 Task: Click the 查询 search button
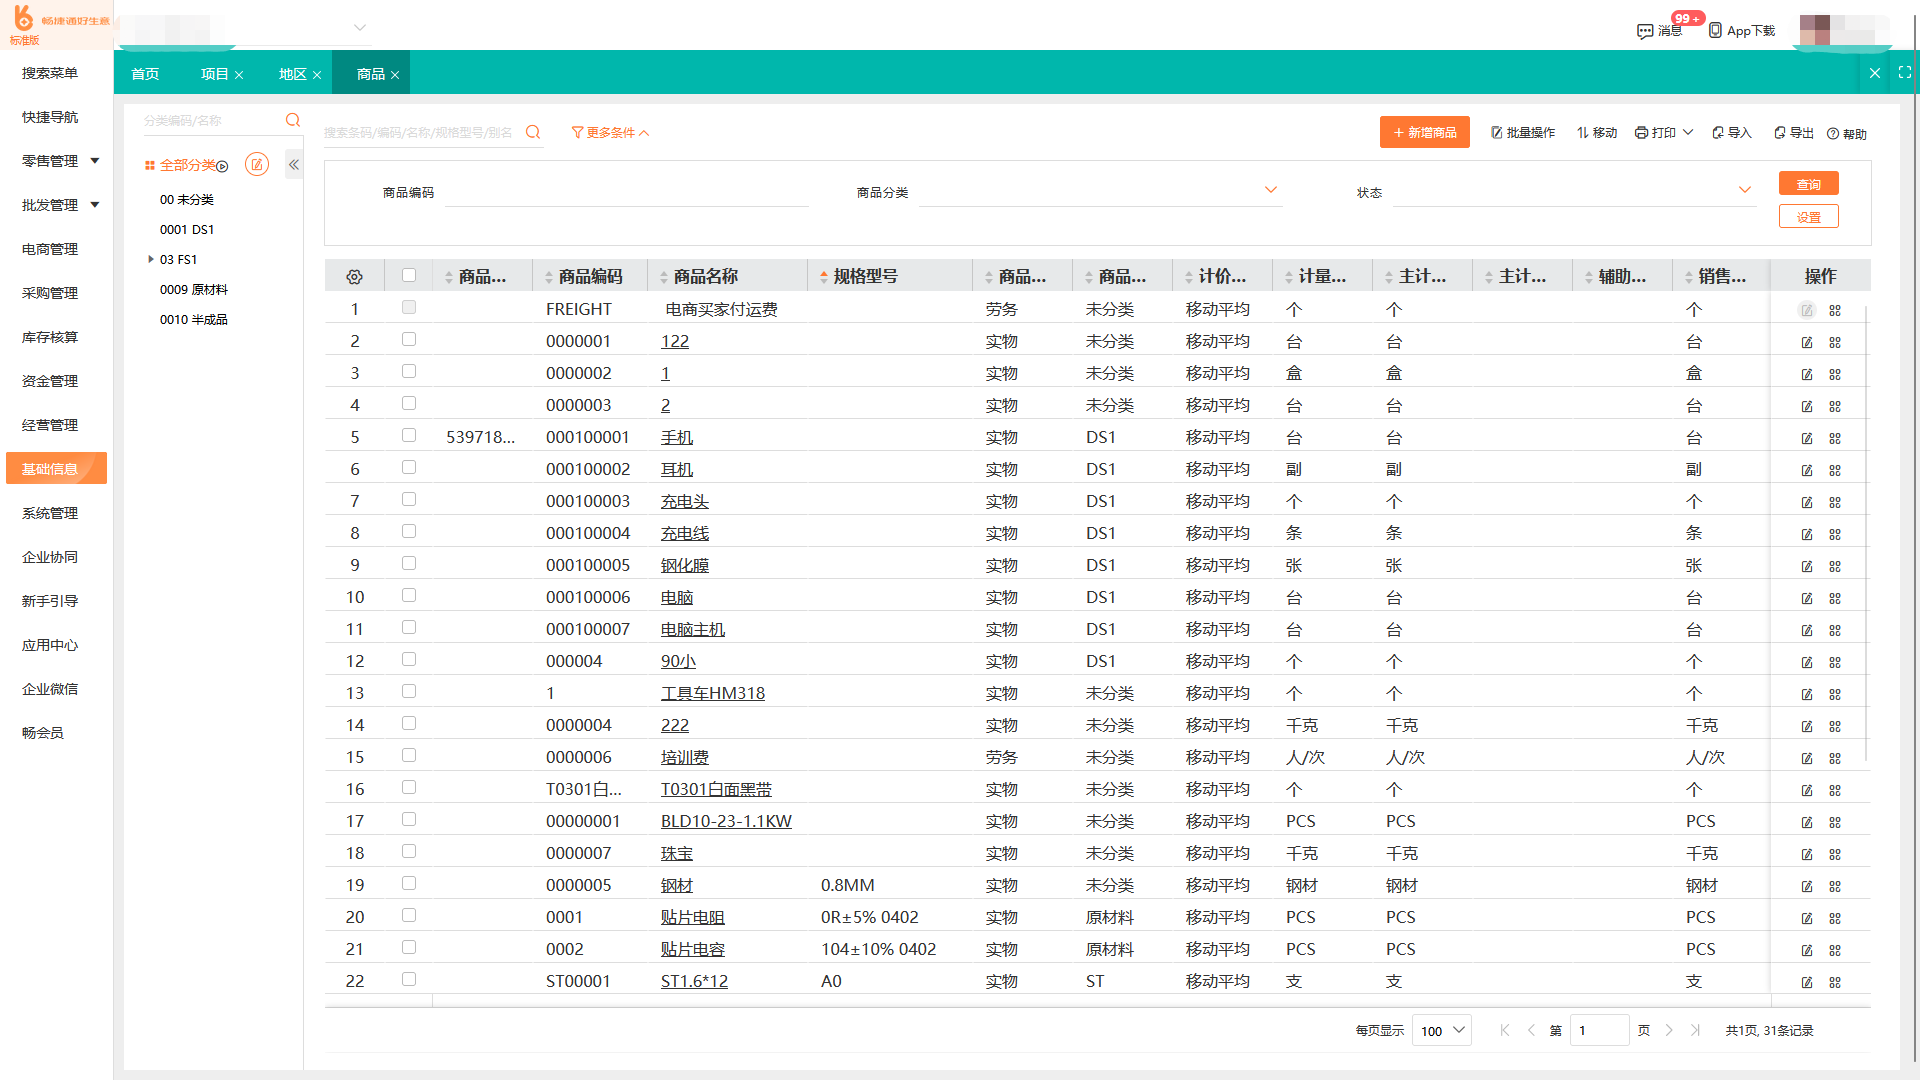click(x=1808, y=183)
